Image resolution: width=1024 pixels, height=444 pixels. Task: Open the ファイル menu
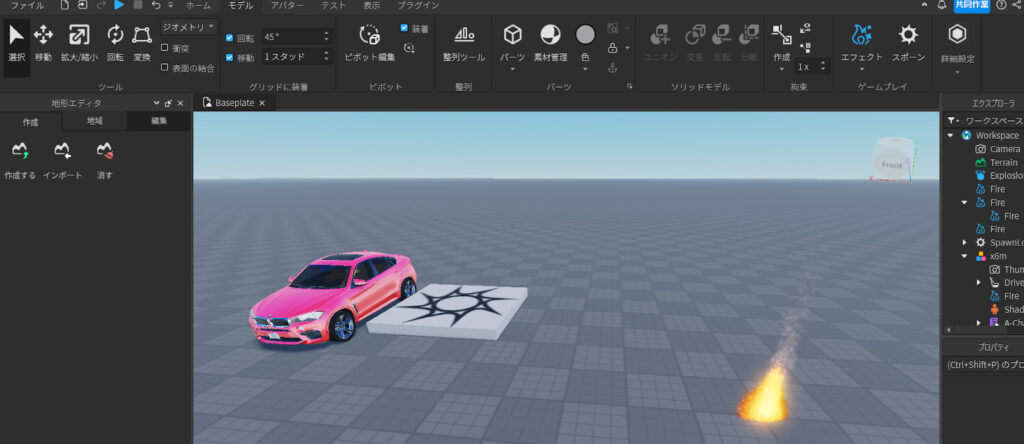(27, 5)
